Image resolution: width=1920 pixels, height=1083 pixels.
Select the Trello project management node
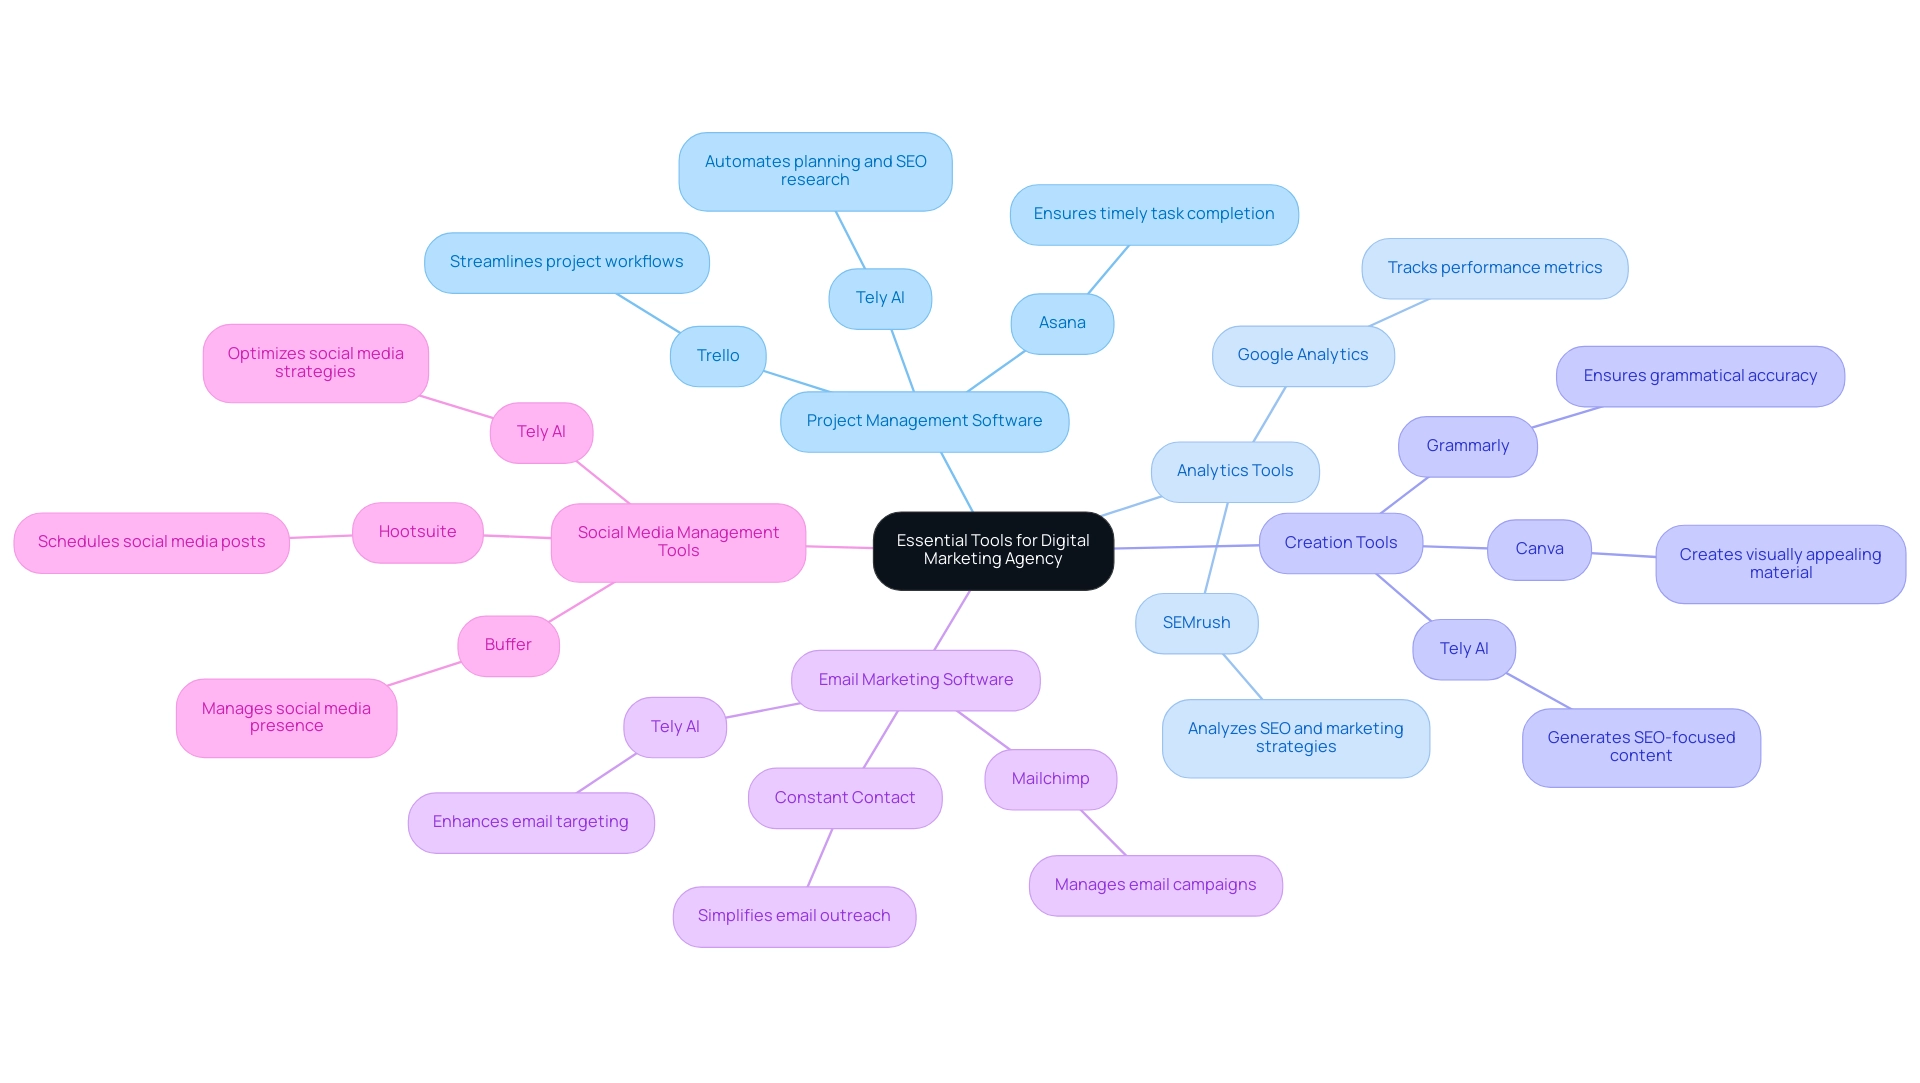(x=719, y=354)
